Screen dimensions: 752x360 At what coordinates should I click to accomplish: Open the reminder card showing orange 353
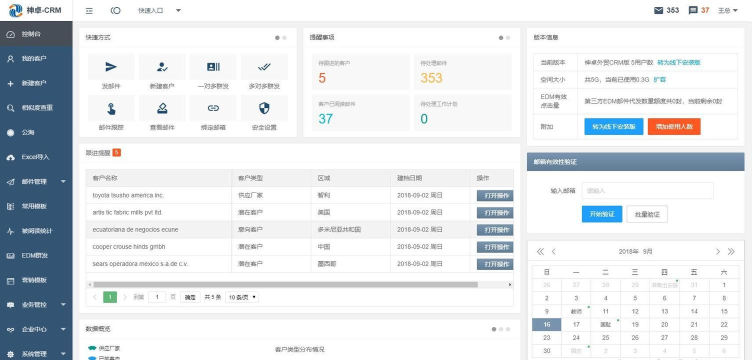[x=463, y=72]
